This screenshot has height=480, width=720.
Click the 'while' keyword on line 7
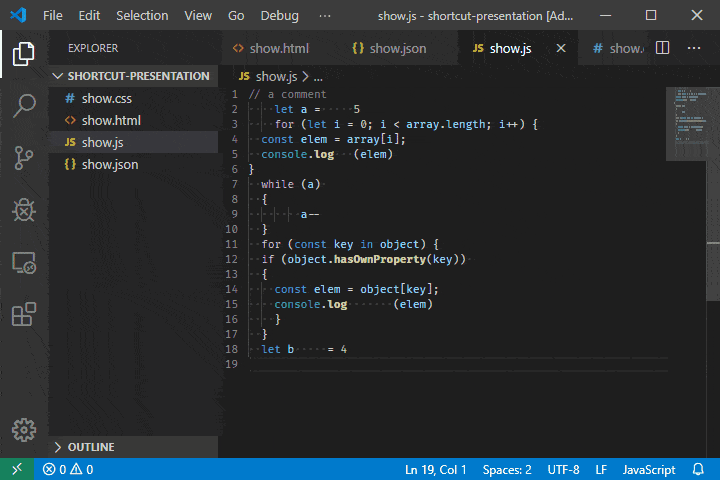(277, 184)
